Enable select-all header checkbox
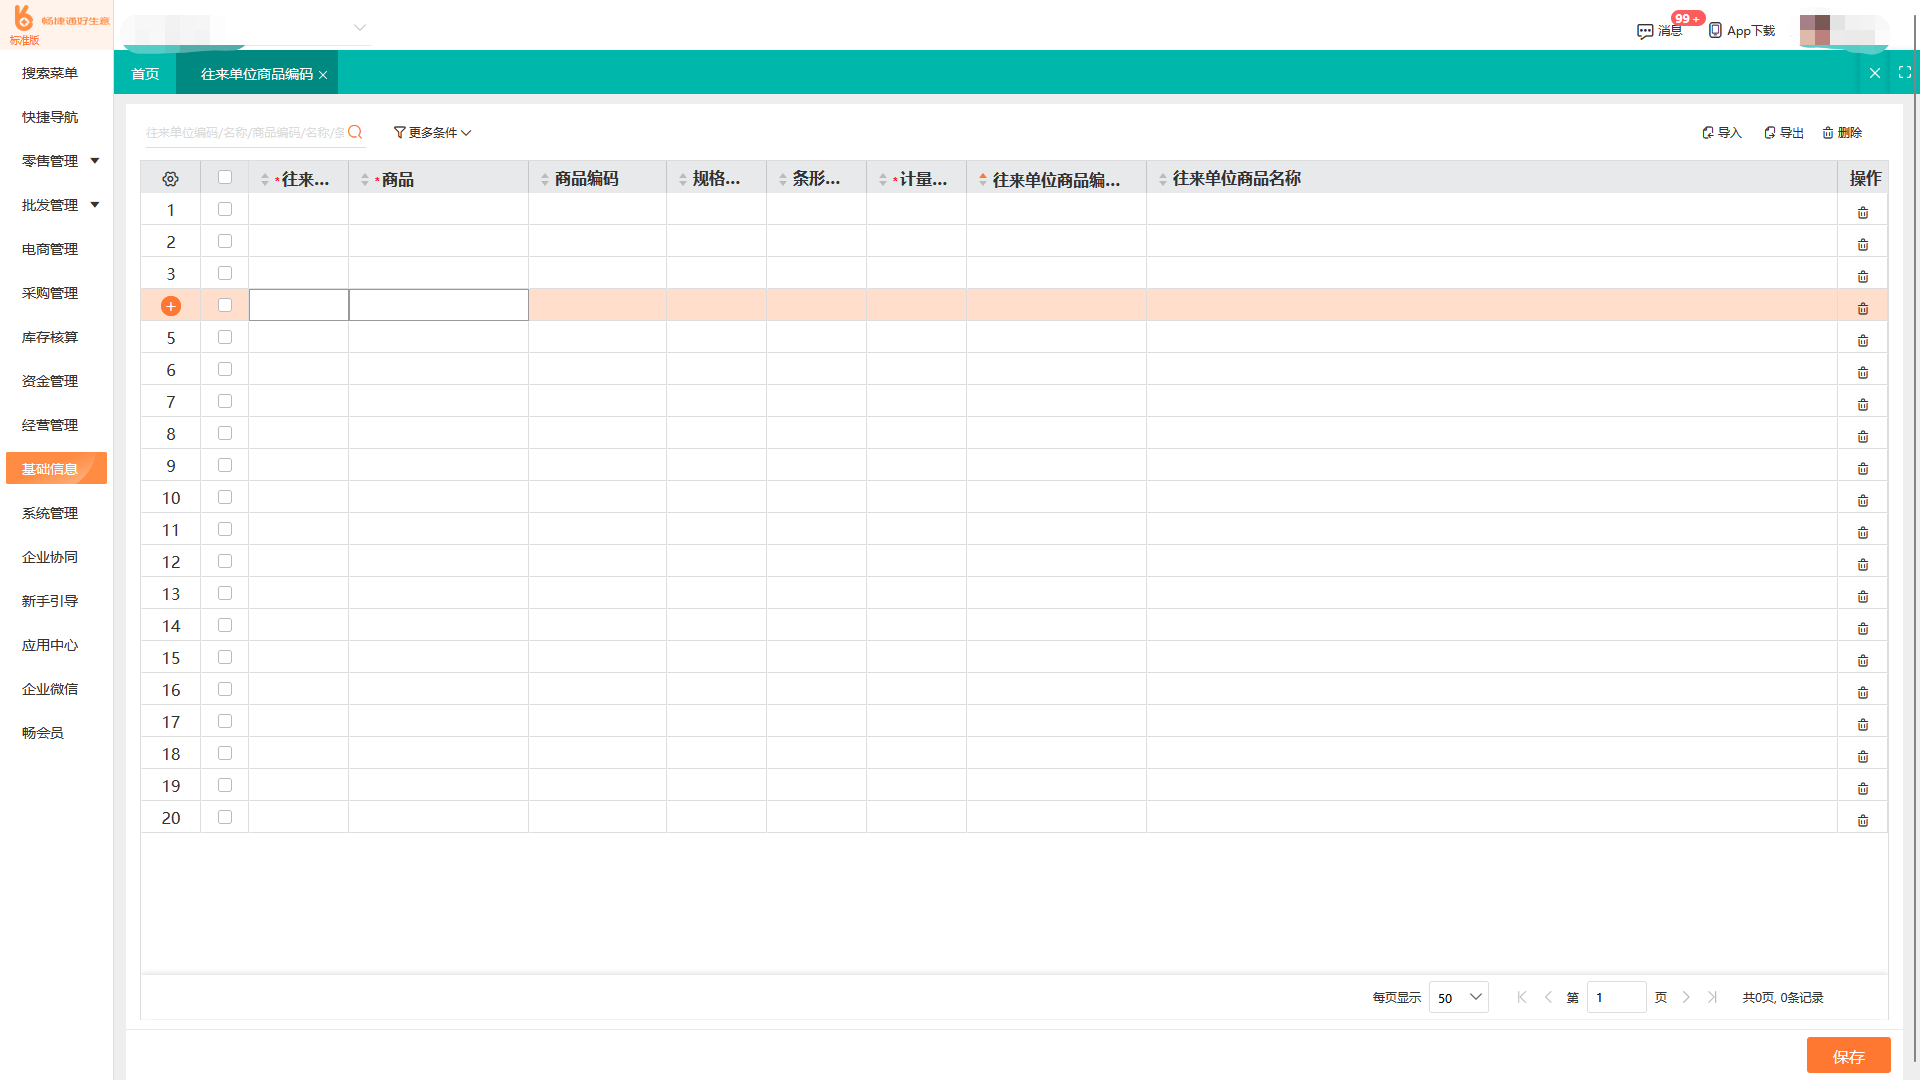 224,177
